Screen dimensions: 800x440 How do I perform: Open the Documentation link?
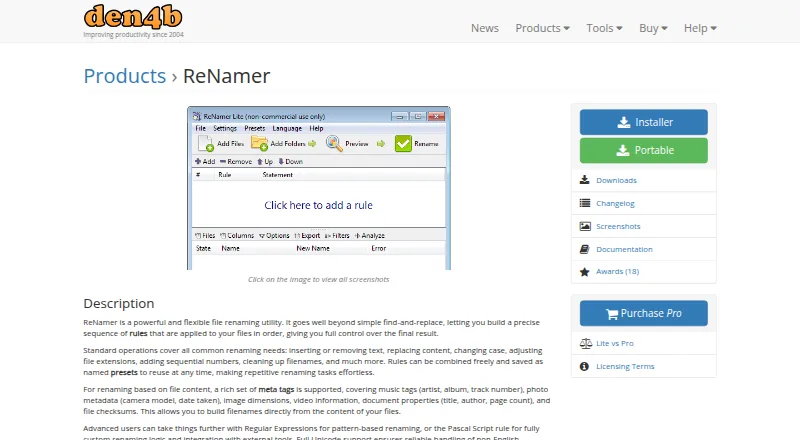(624, 249)
